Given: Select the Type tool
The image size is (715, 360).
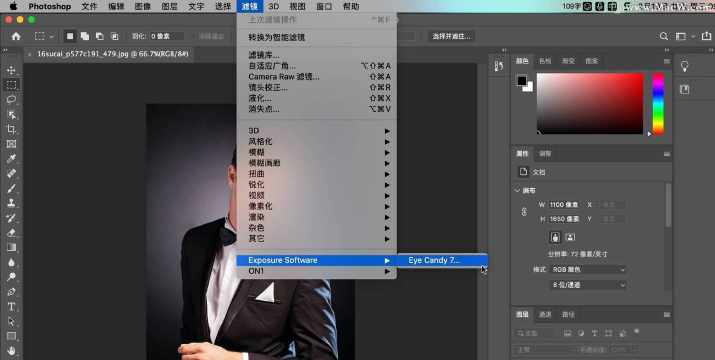Looking at the screenshot, I should click(11, 307).
